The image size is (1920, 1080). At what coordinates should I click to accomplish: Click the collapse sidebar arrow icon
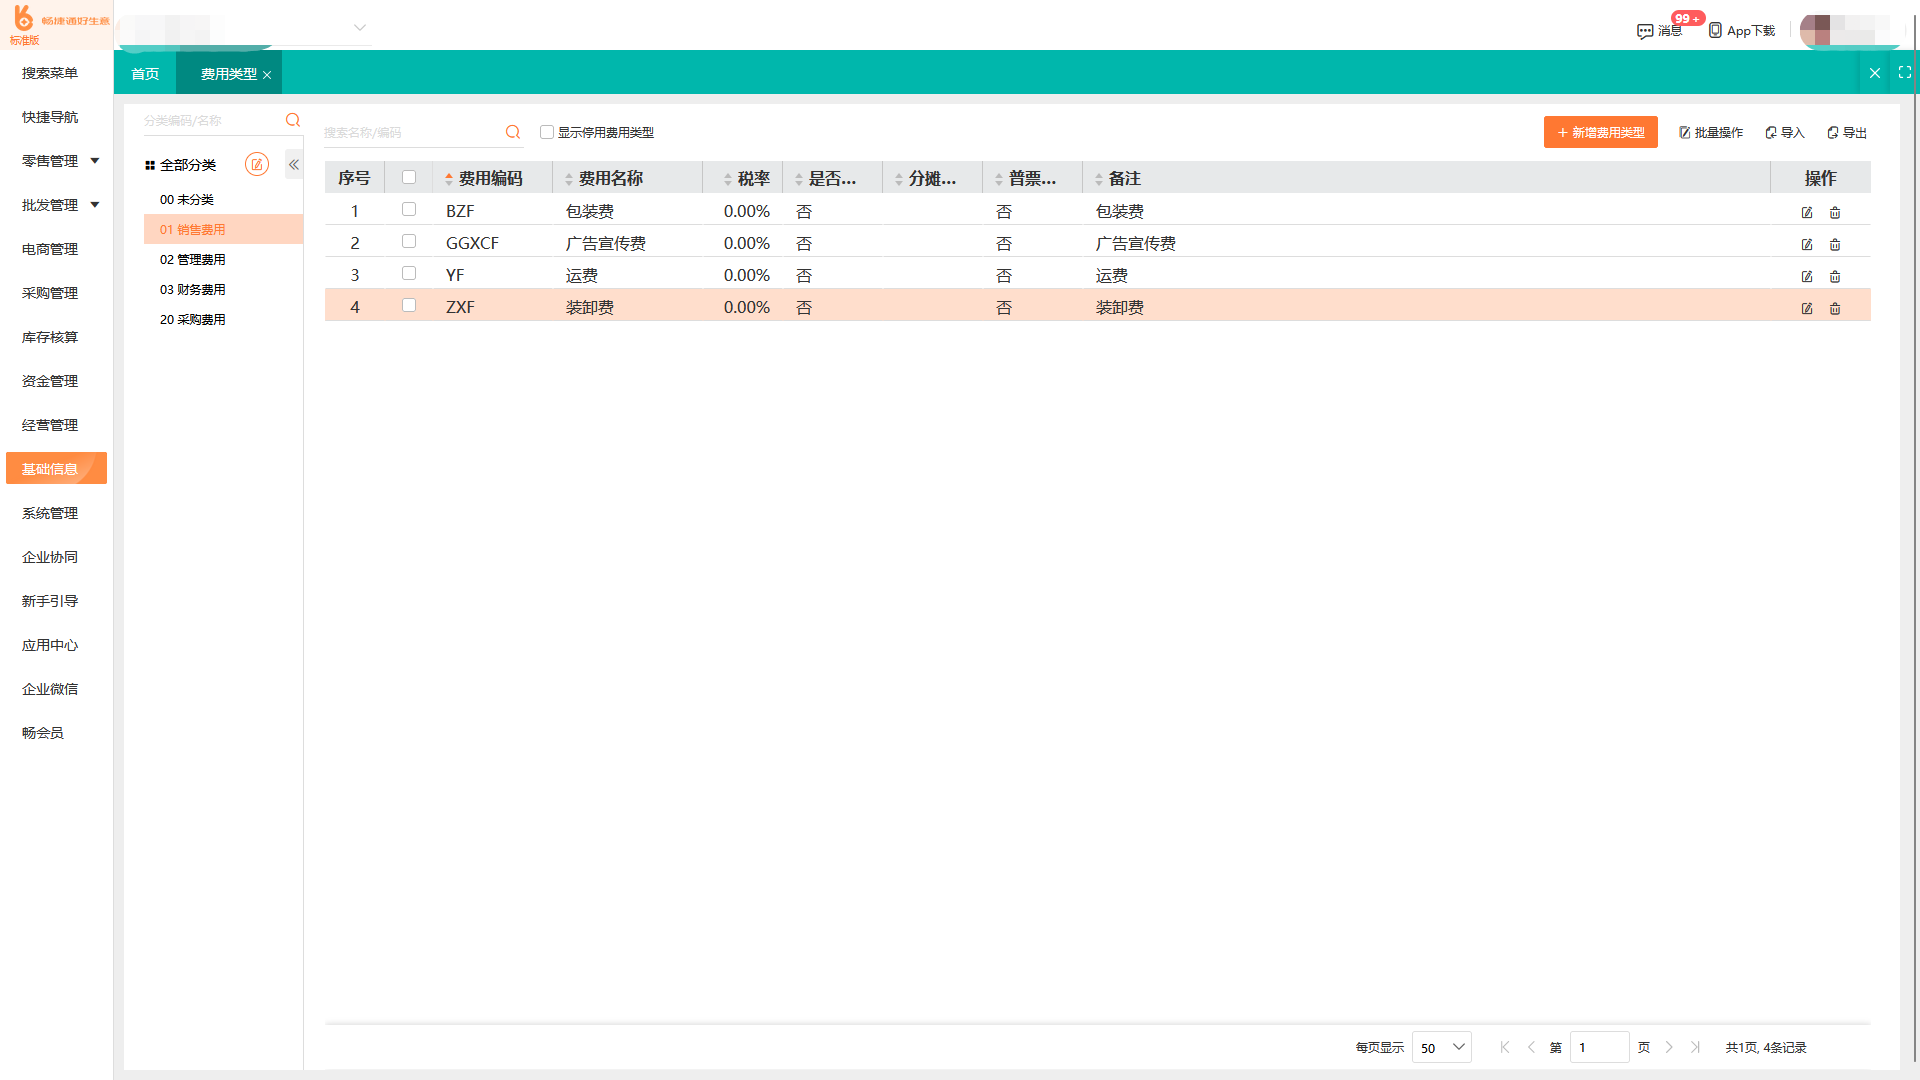pyautogui.click(x=293, y=164)
